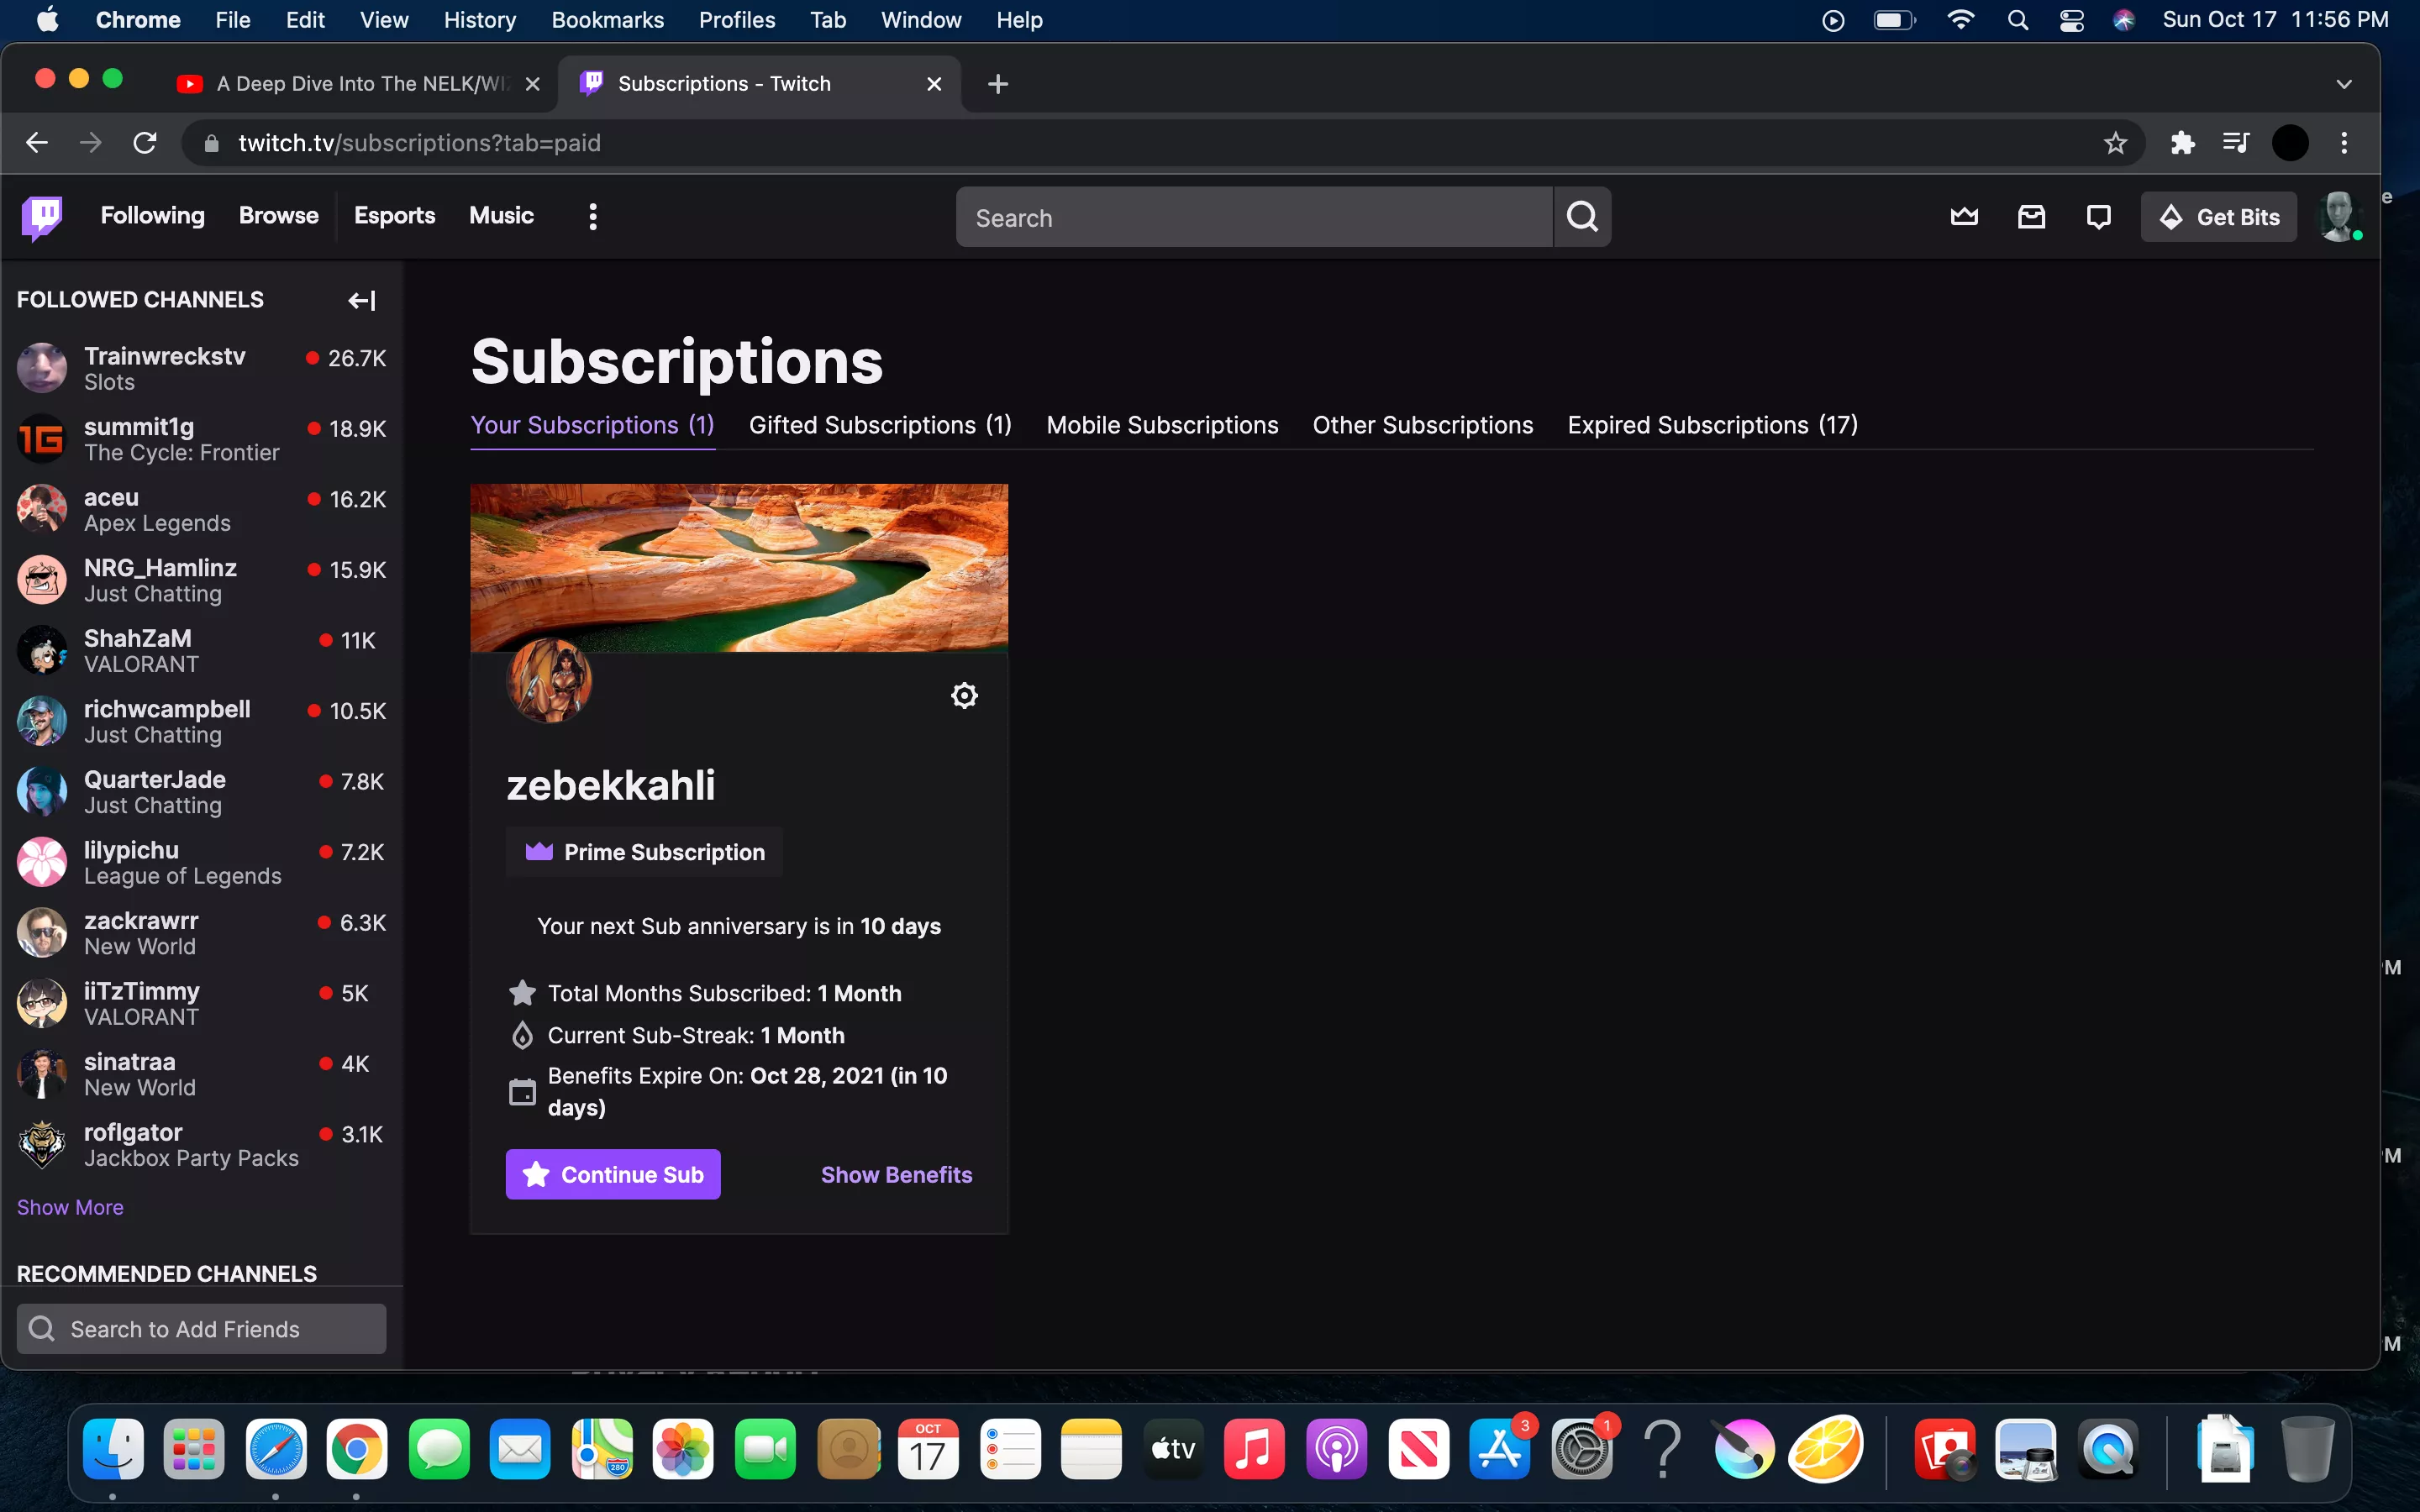The width and height of the screenshot is (2420, 1512).
Task: Click the channel points/rewards icon
Action: click(x=1964, y=216)
